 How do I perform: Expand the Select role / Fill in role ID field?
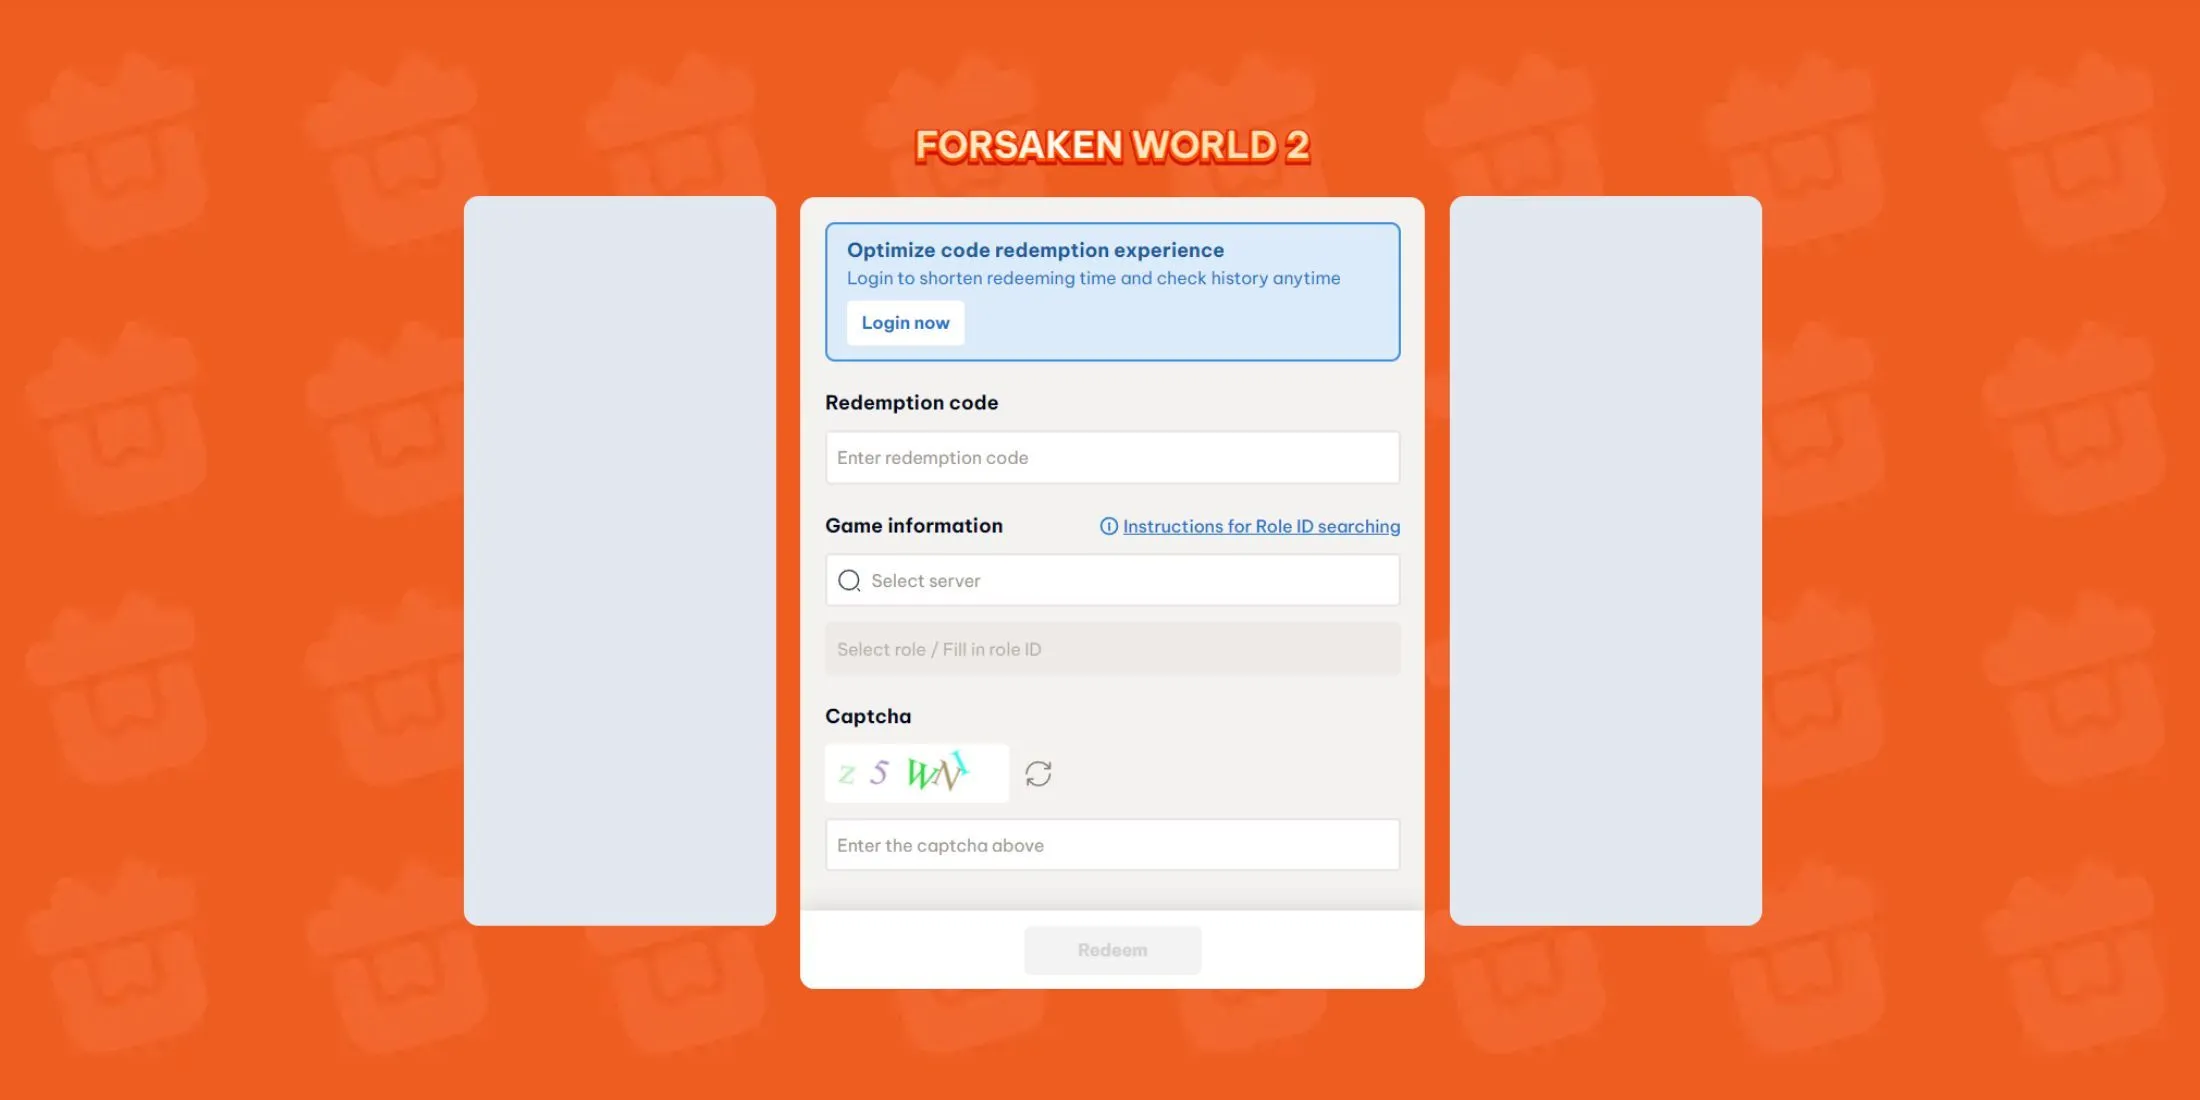coord(1111,647)
